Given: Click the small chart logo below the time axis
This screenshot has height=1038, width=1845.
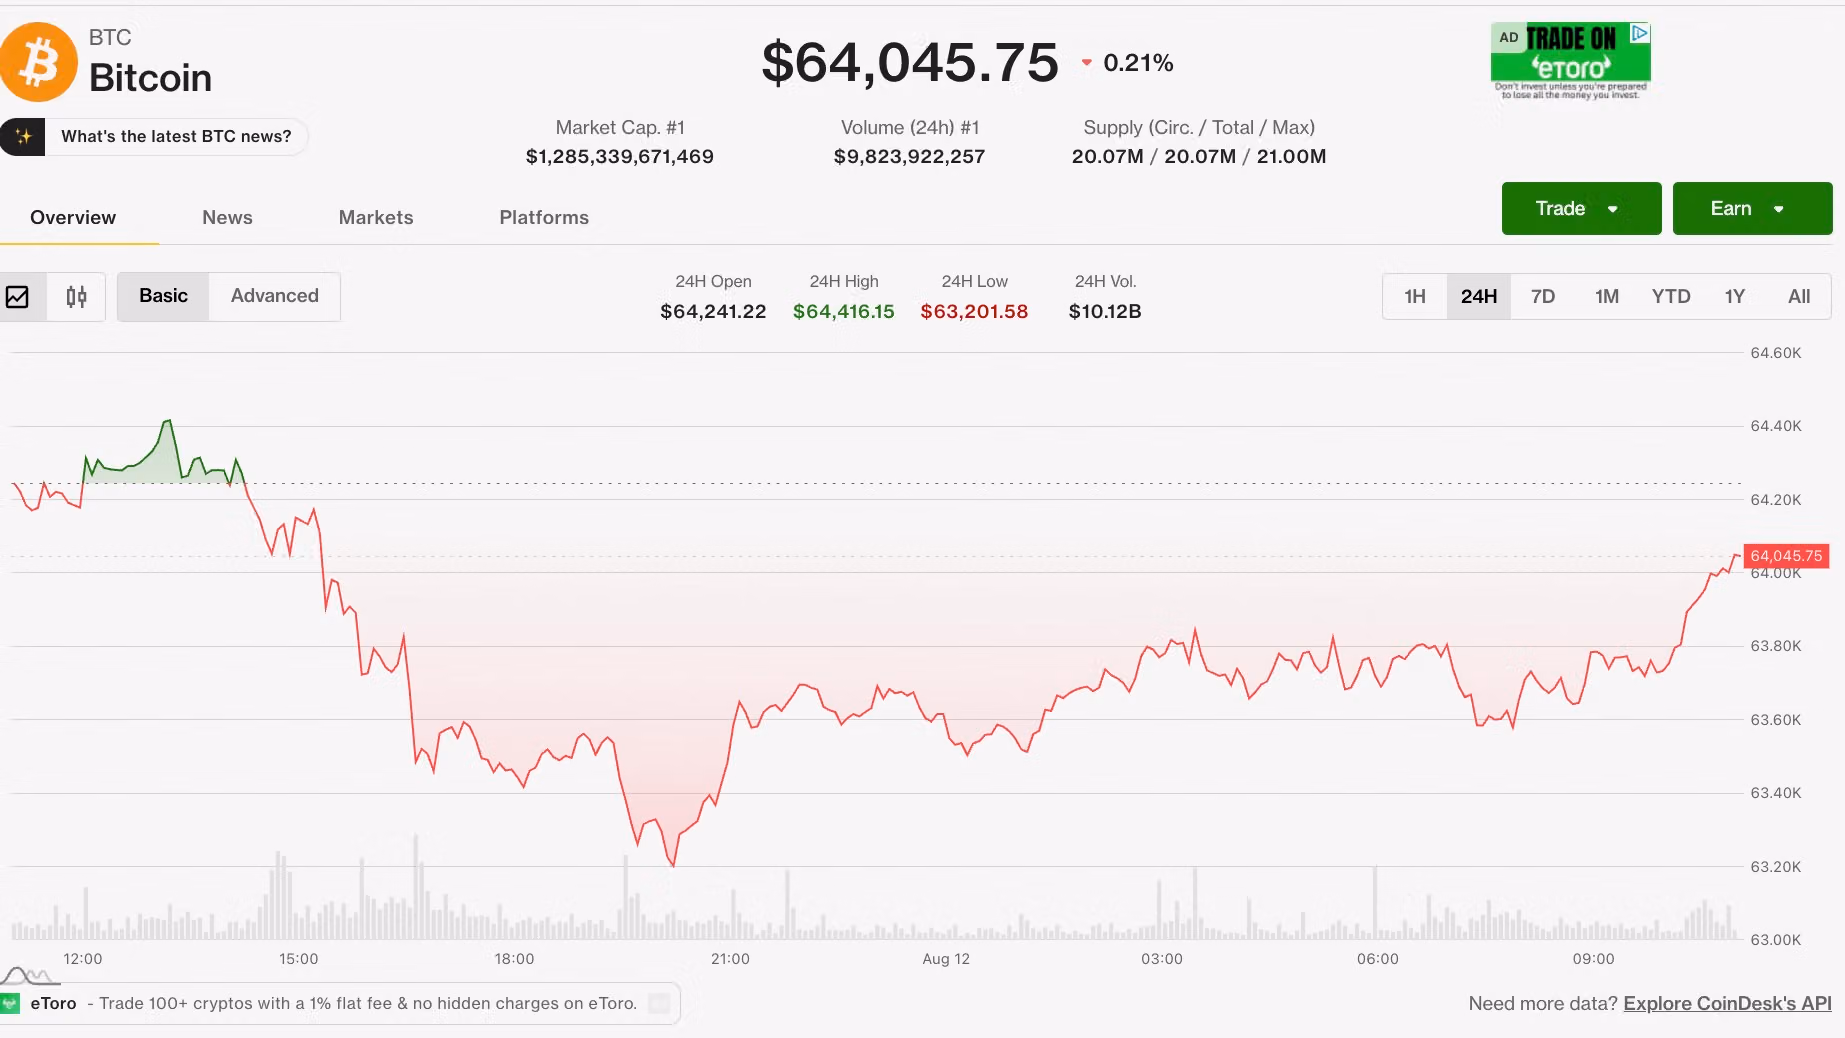Looking at the screenshot, I should (29, 975).
